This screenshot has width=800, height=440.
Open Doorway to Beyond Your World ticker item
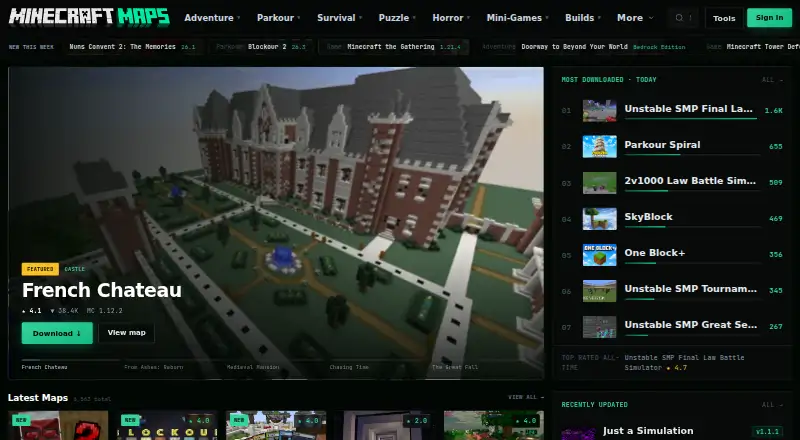point(584,46)
